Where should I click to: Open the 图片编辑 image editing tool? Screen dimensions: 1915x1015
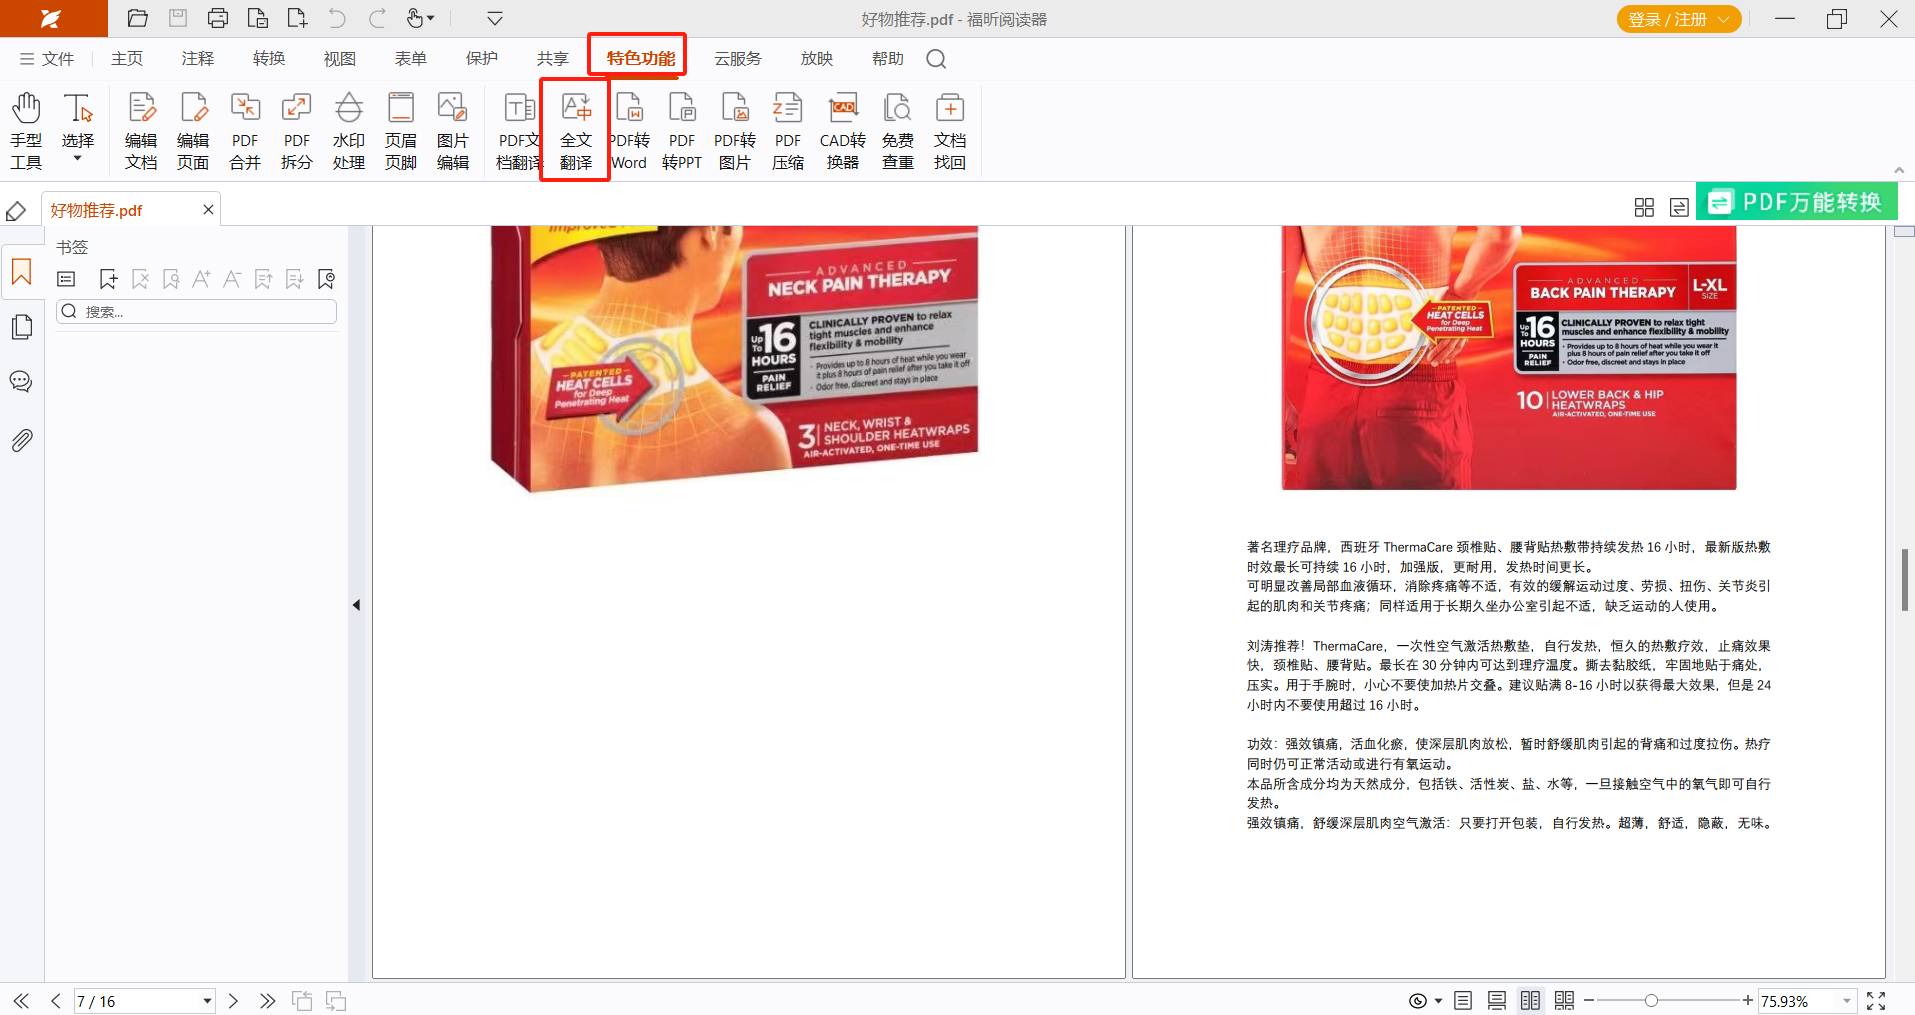coord(452,130)
